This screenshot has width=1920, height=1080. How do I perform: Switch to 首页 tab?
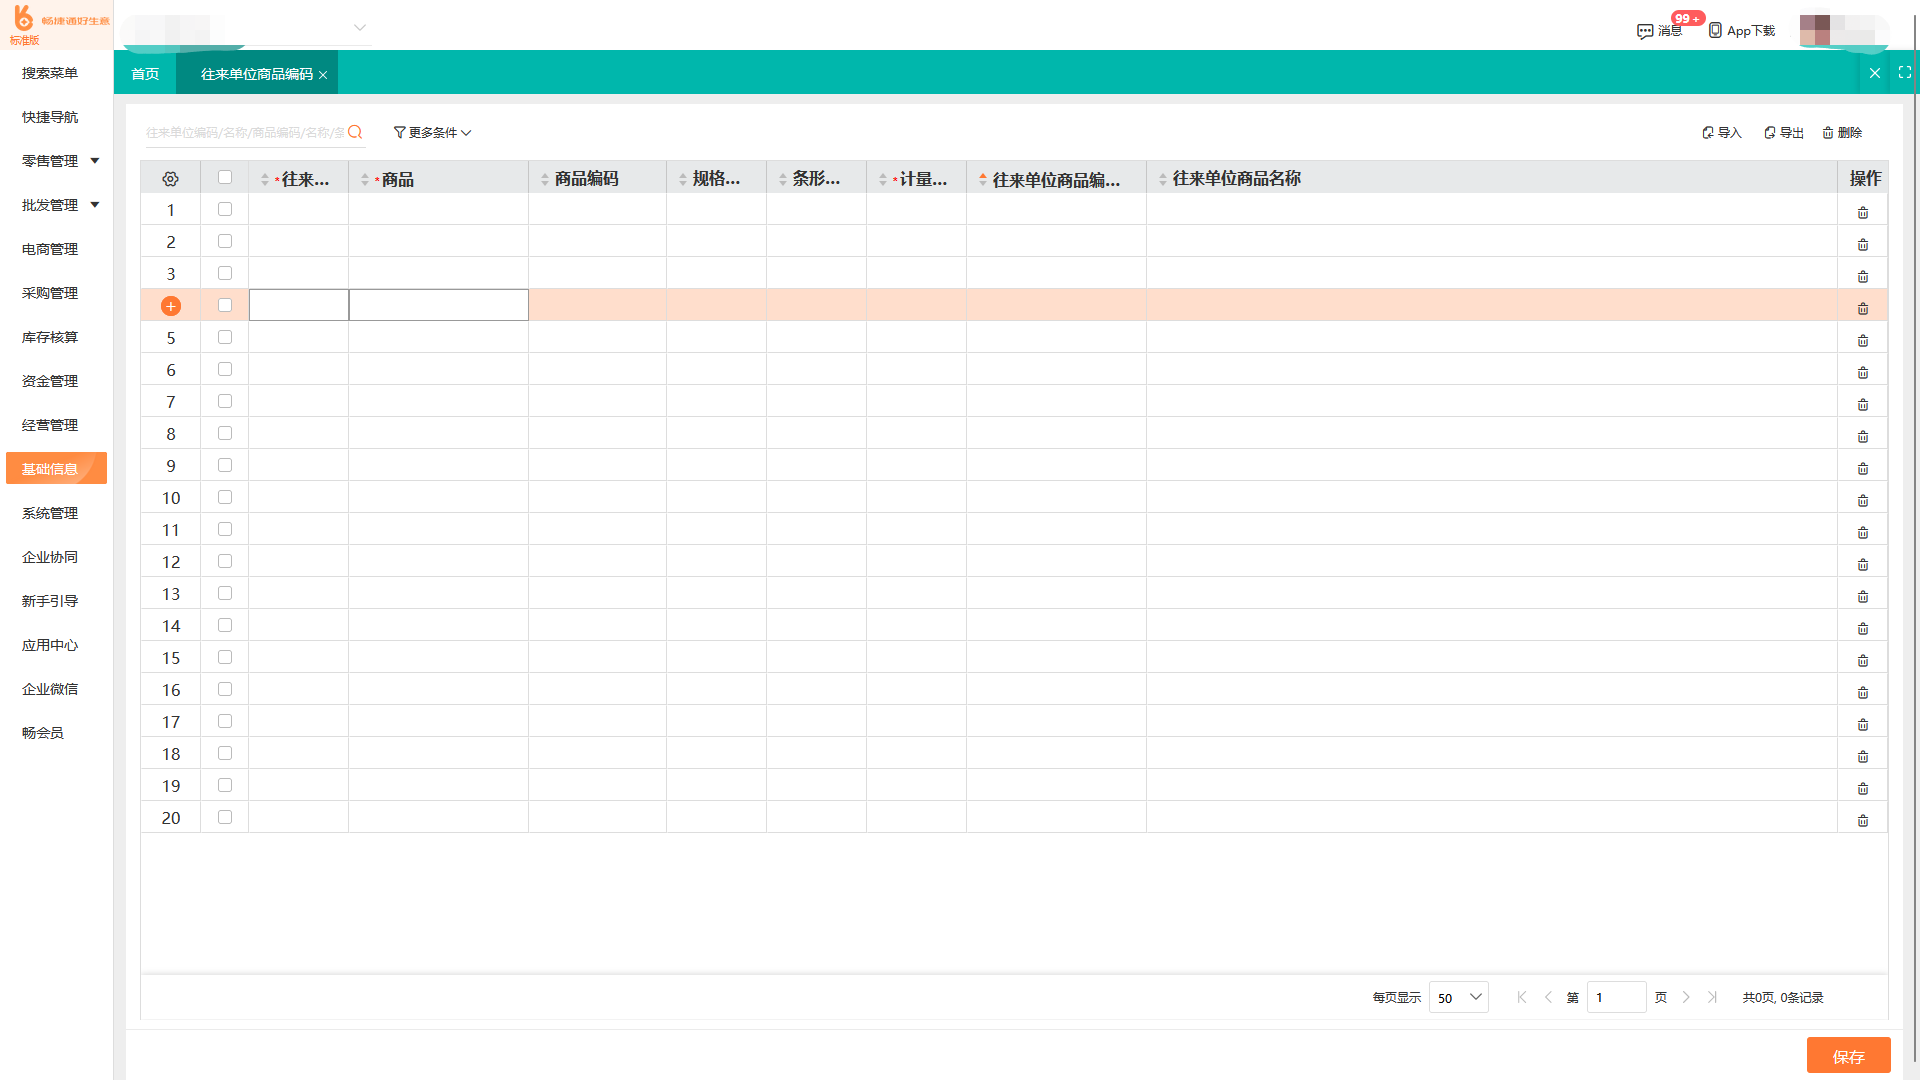click(145, 74)
